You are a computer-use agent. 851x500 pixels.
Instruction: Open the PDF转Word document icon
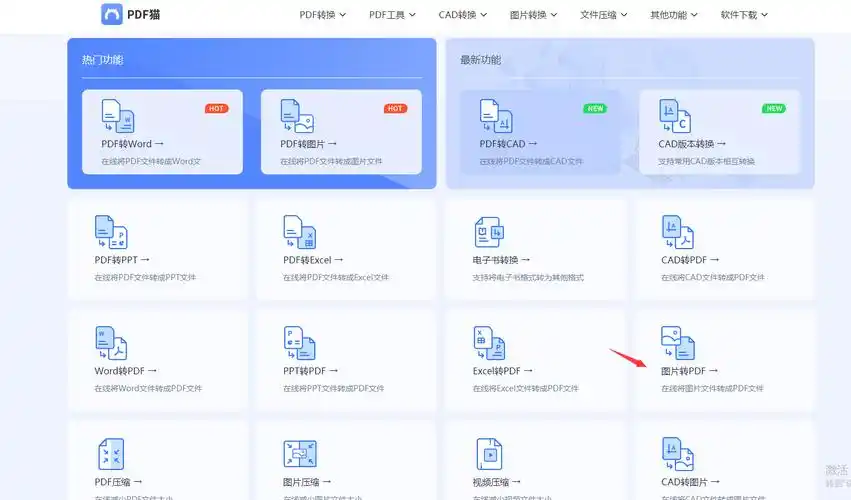[116, 115]
